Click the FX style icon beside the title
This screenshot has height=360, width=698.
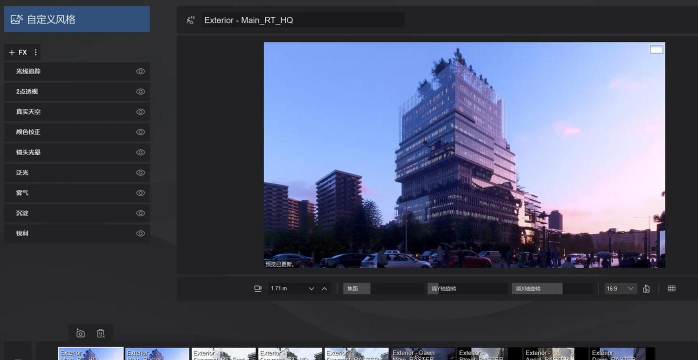(x=191, y=20)
